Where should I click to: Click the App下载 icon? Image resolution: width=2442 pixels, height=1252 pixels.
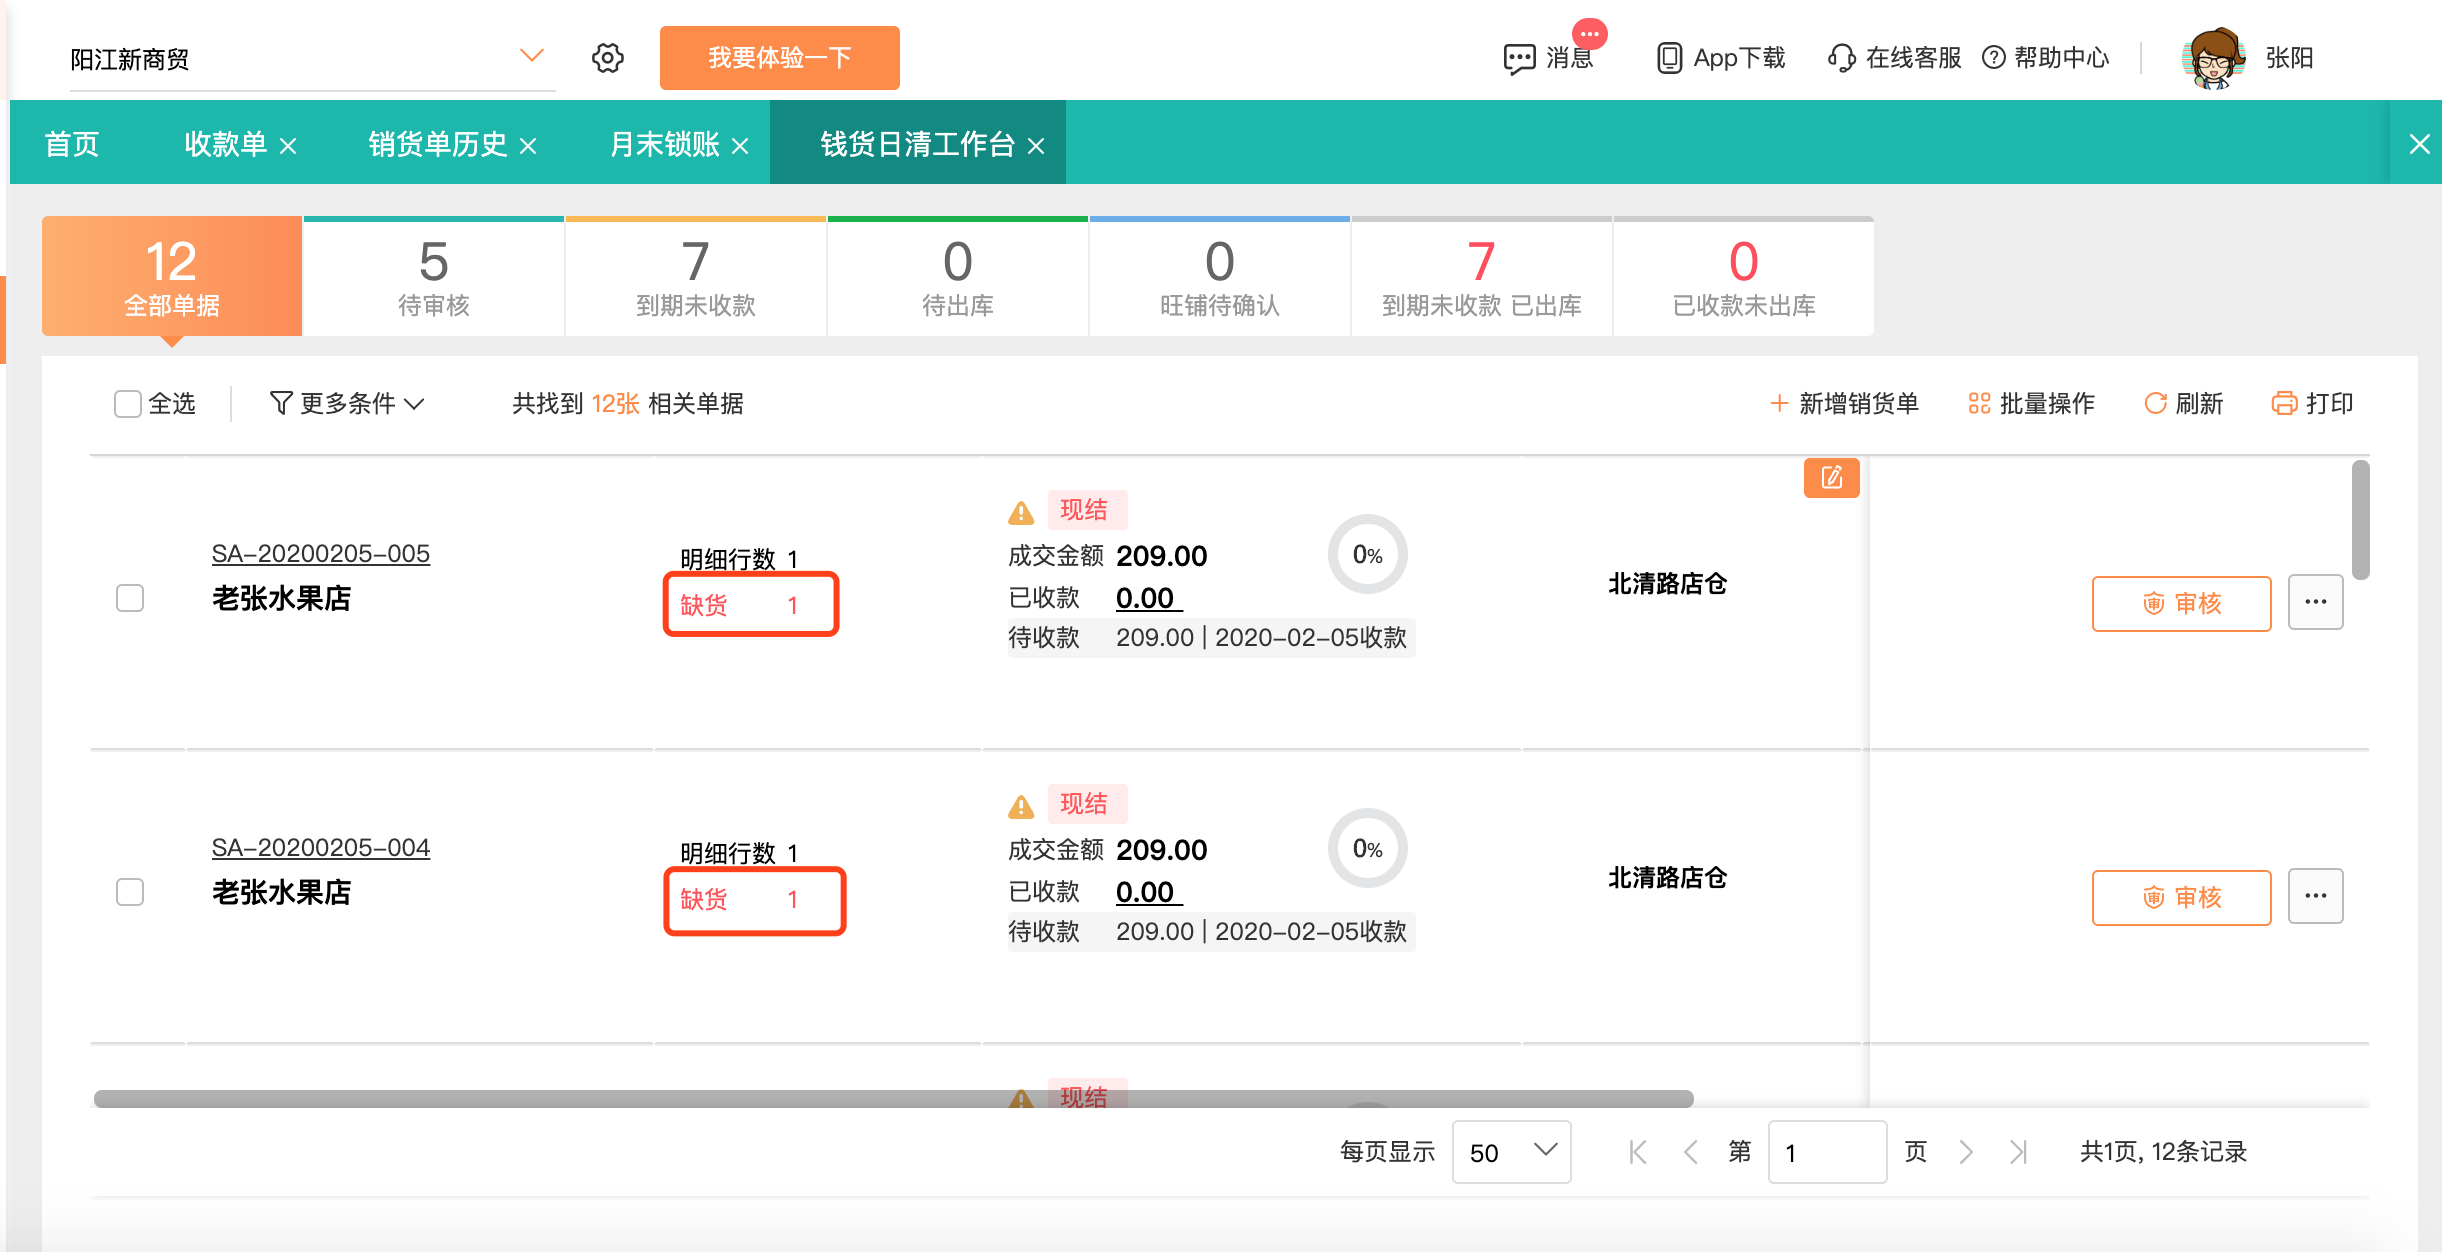tap(1660, 59)
